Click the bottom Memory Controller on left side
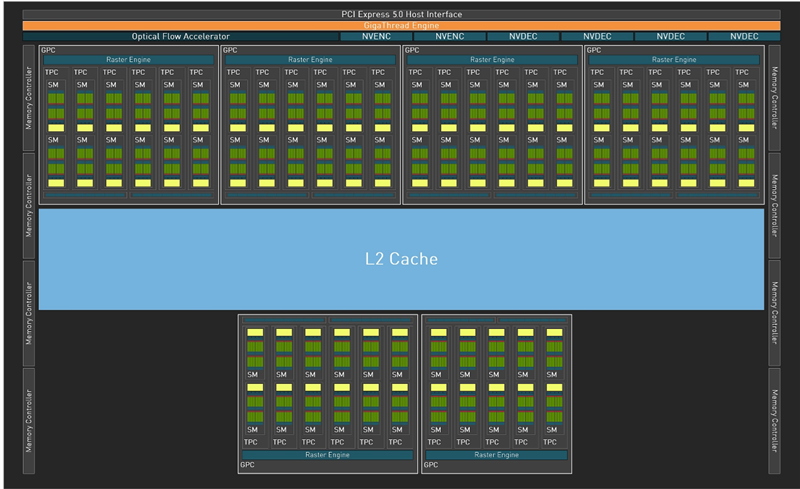 (x=28, y=421)
